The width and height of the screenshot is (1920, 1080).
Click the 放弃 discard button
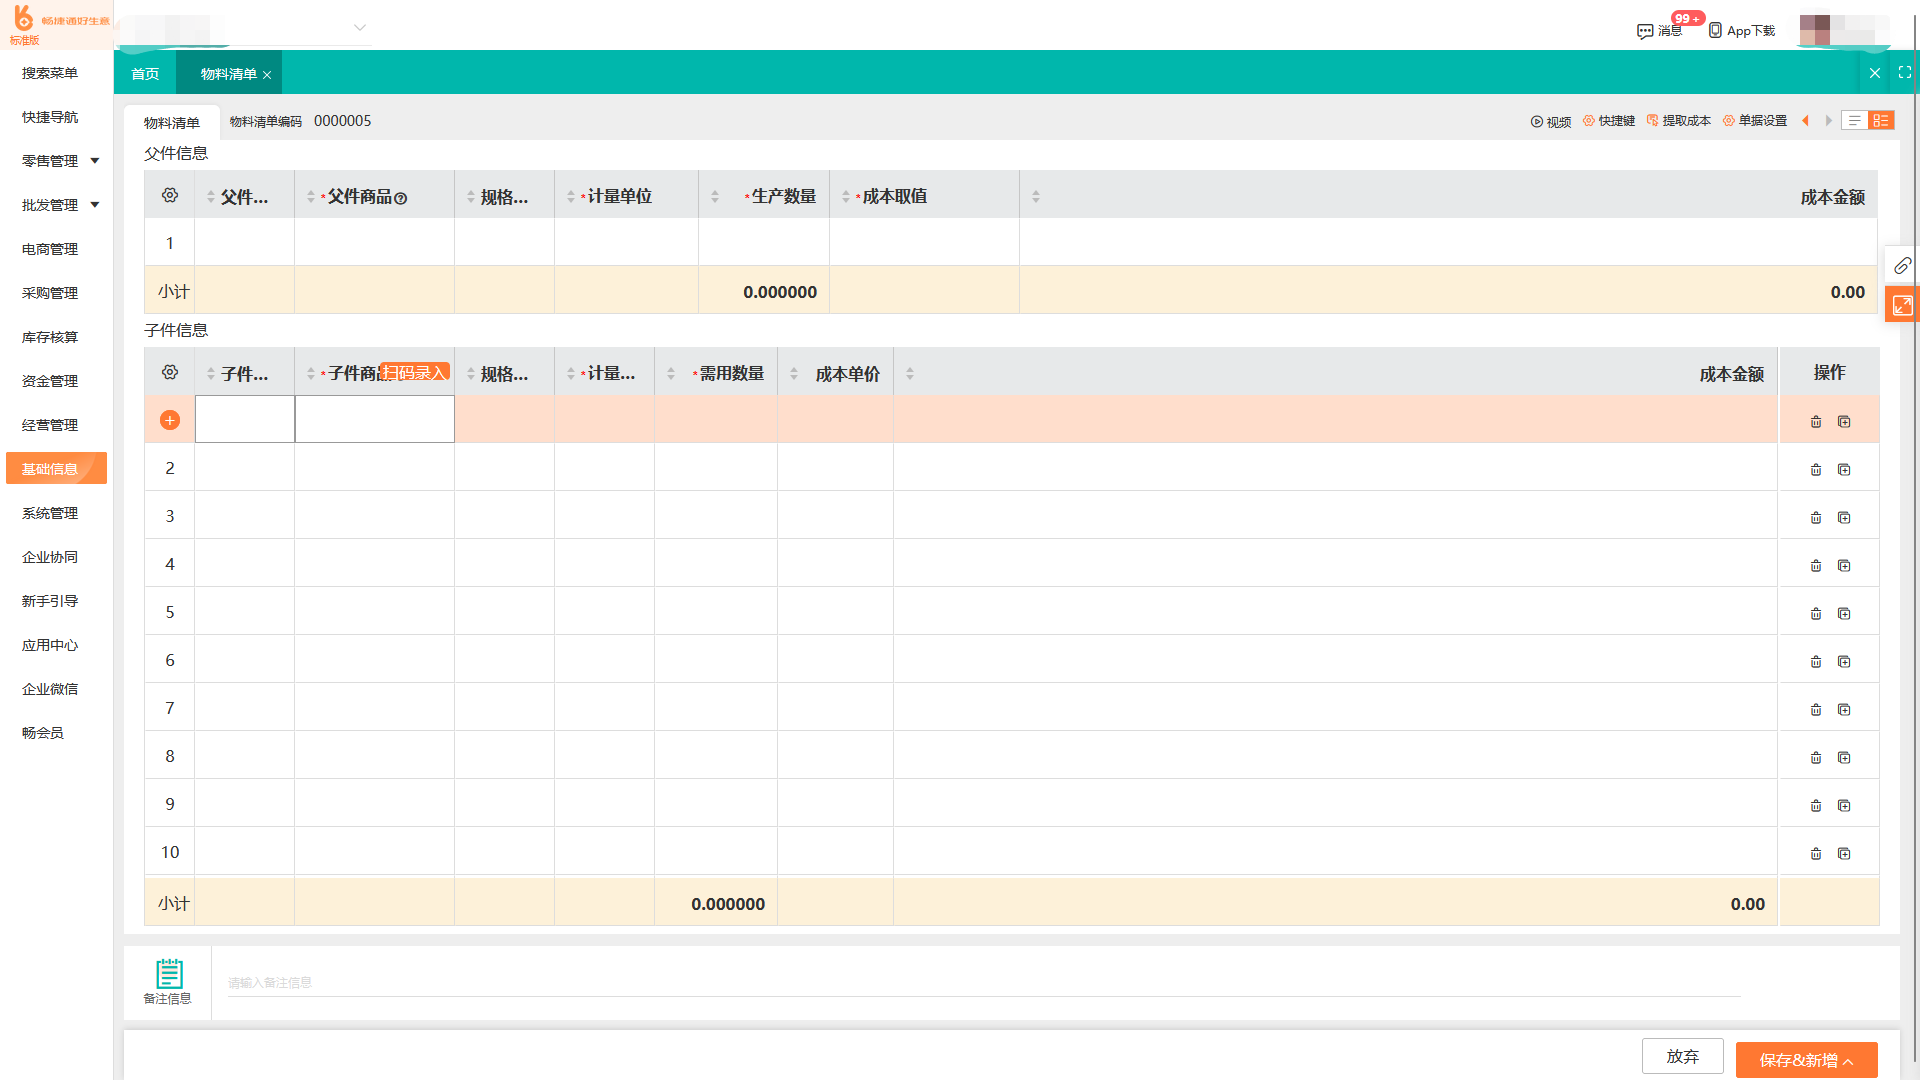click(x=1684, y=1056)
